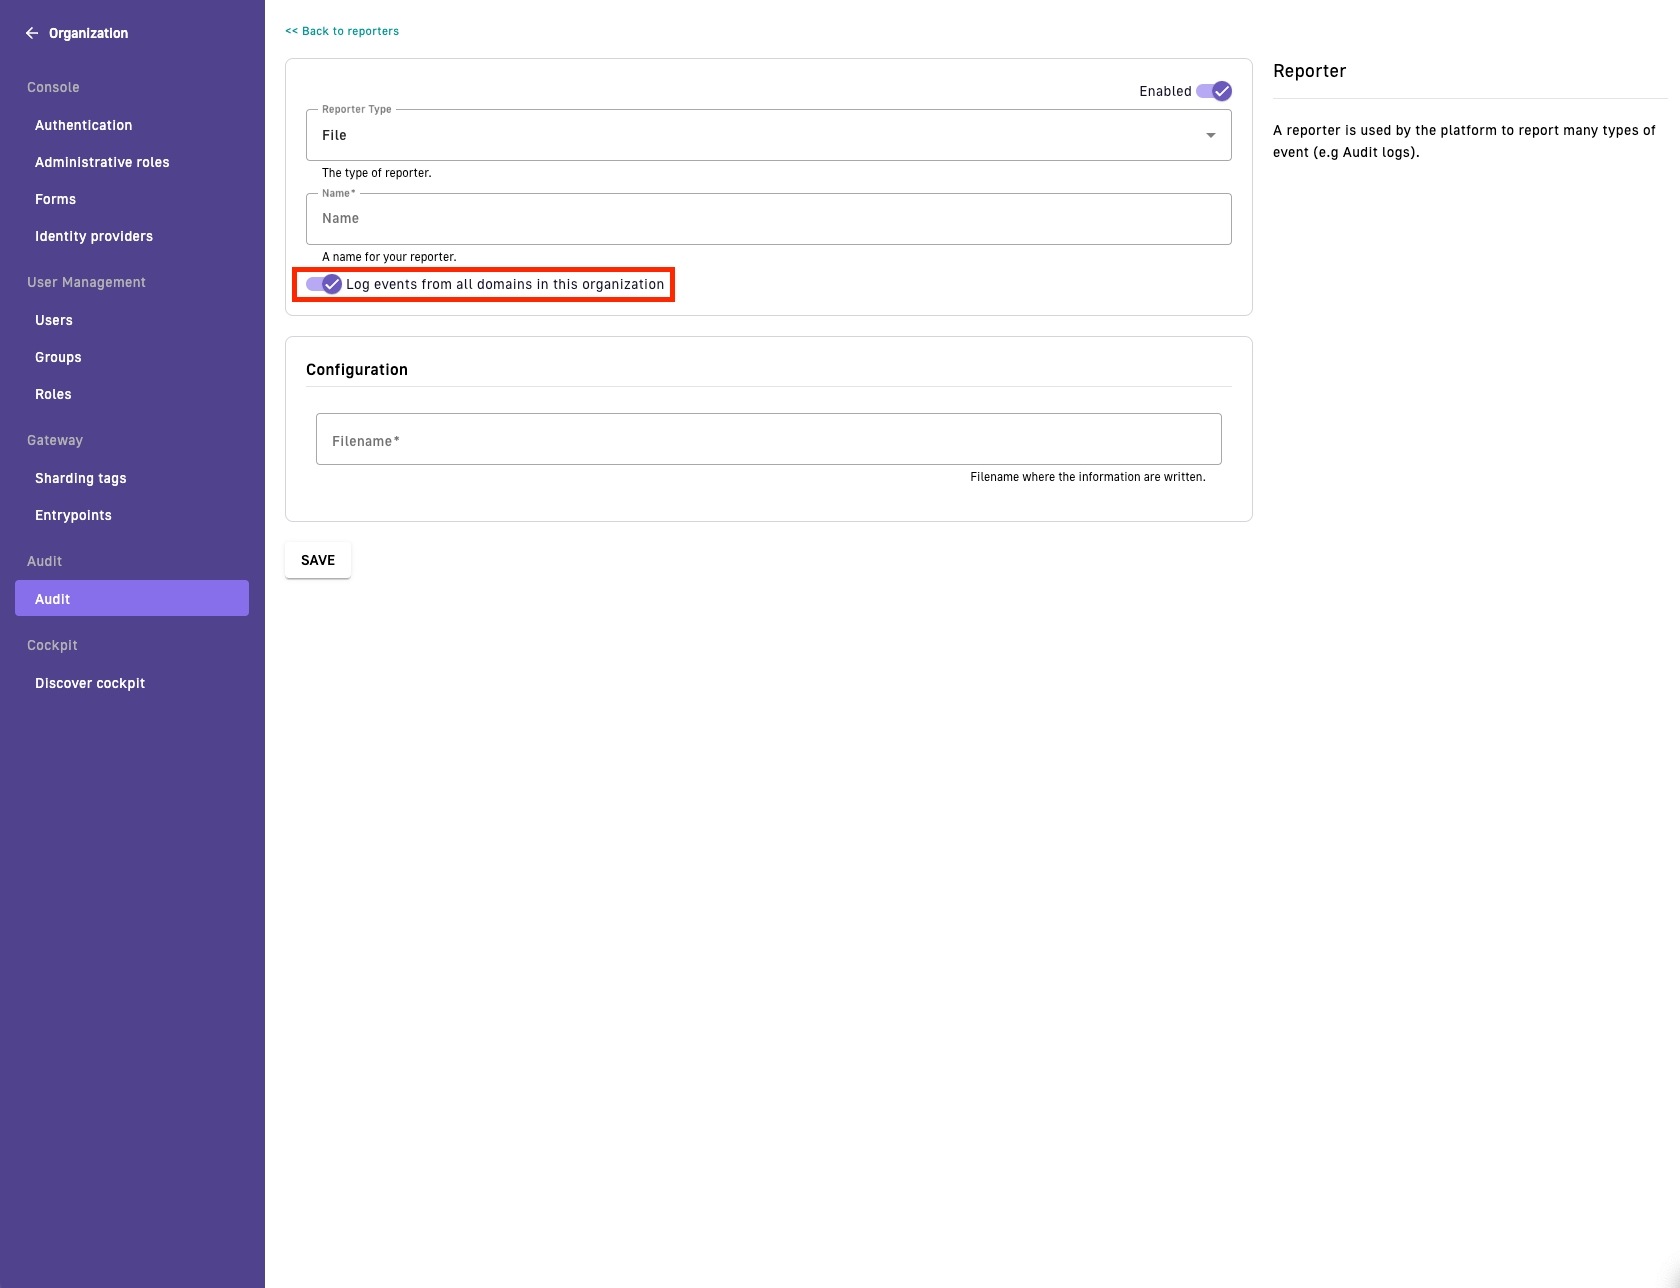Image resolution: width=1680 pixels, height=1288 pixels.
Task: Follow the Back to reporters link
Action: click(342, 31)
